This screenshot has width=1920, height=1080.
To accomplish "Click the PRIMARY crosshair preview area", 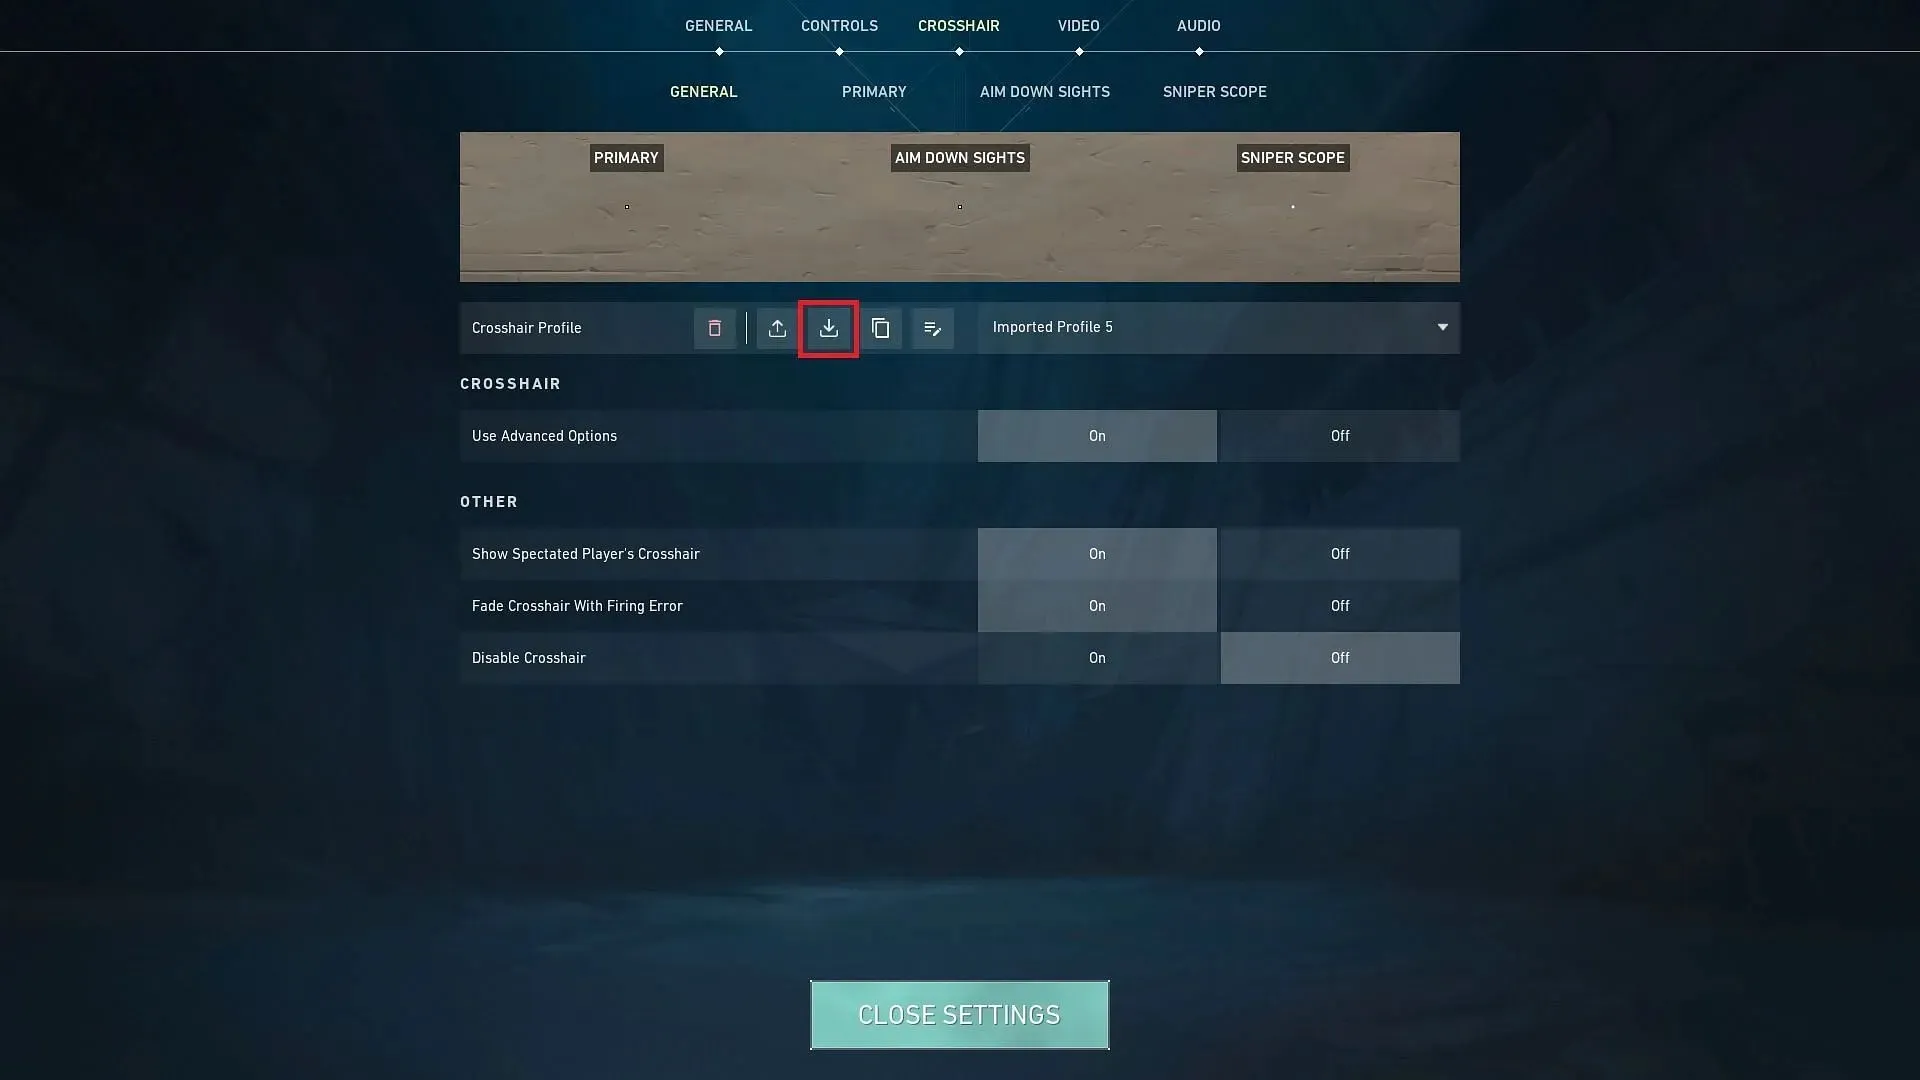I will click(x=626, y=207).
